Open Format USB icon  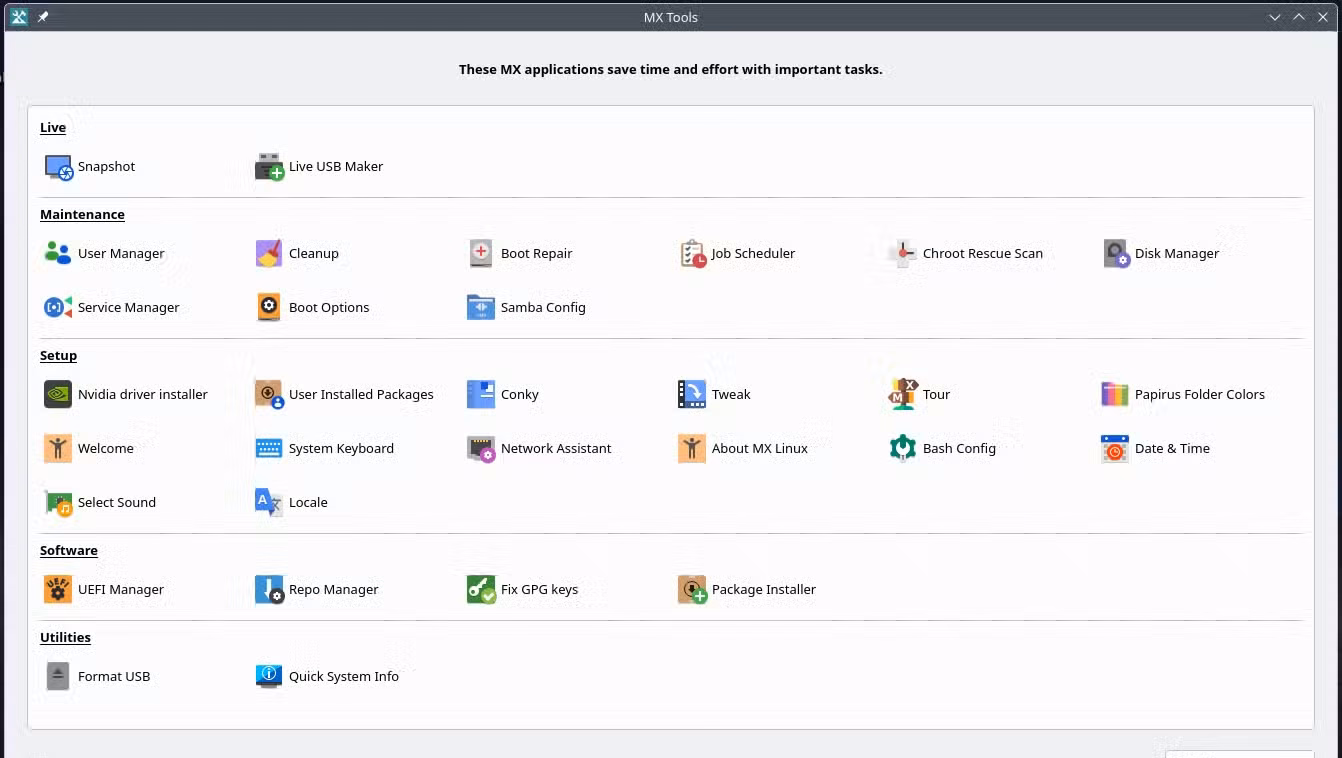[59, 677]
